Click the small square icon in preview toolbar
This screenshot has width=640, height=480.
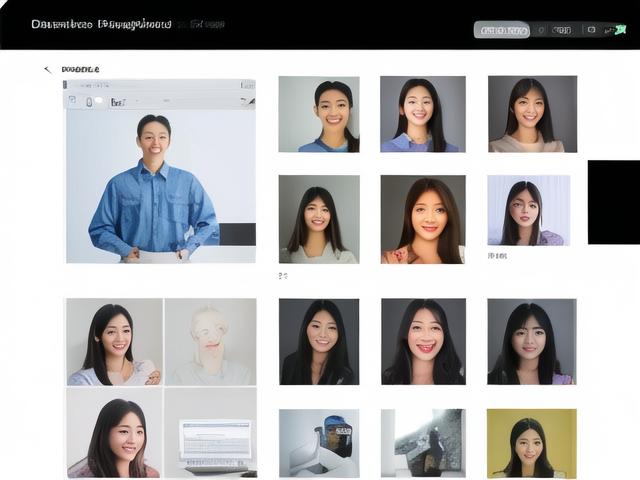73,101
